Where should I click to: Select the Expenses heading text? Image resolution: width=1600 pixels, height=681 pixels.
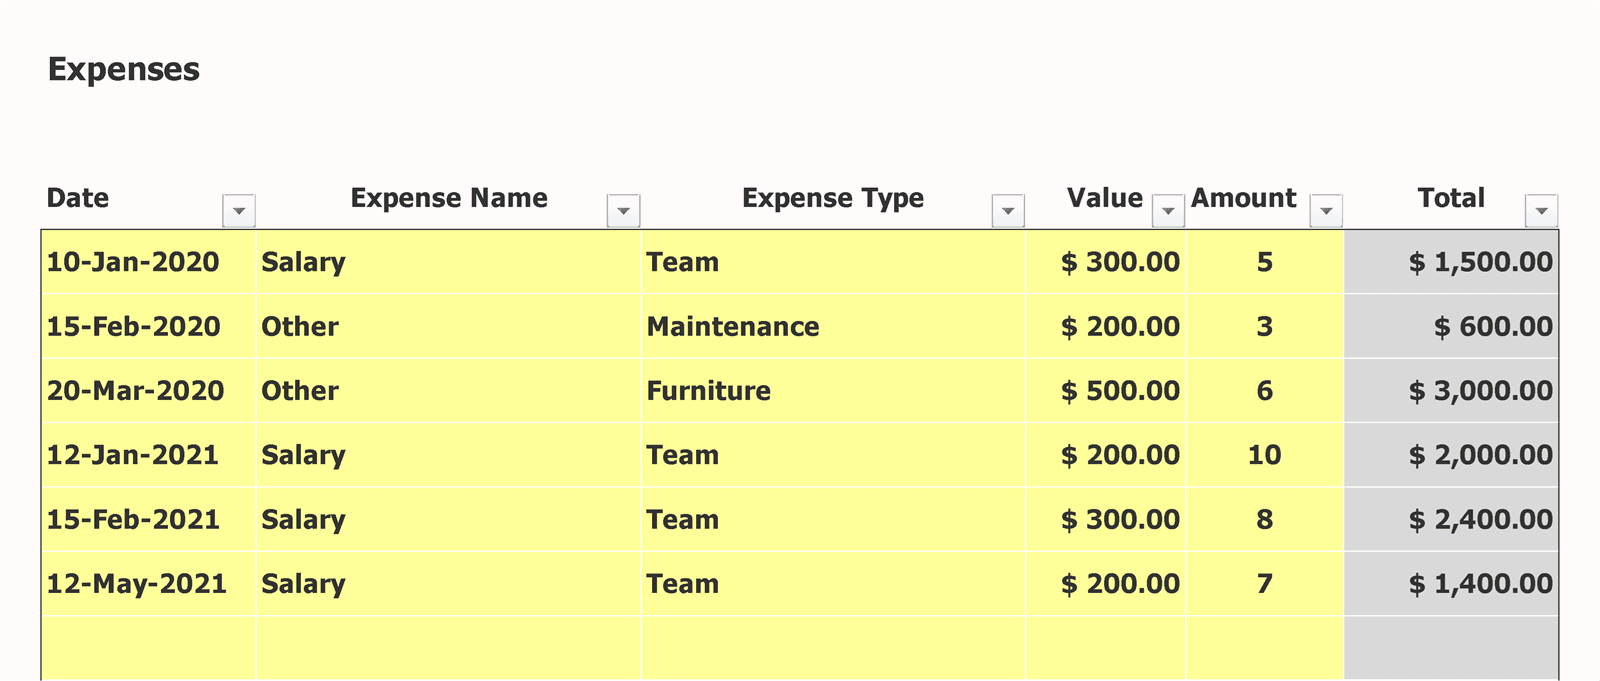[x=124, y=69]
